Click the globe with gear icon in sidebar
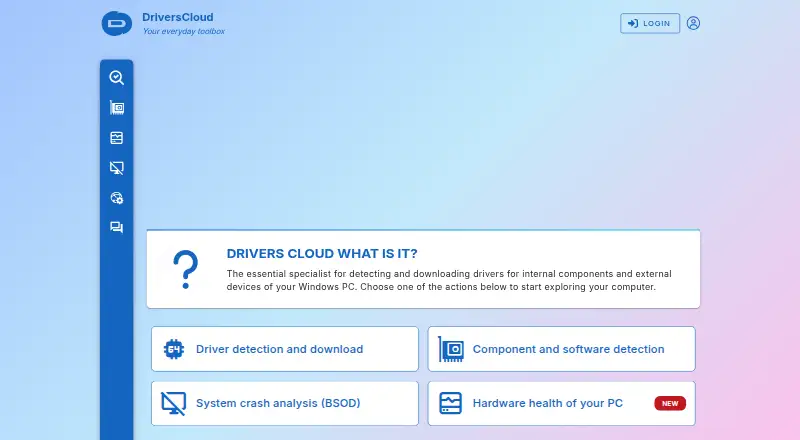This screenshot has height=440, width=800. (116, 198)
